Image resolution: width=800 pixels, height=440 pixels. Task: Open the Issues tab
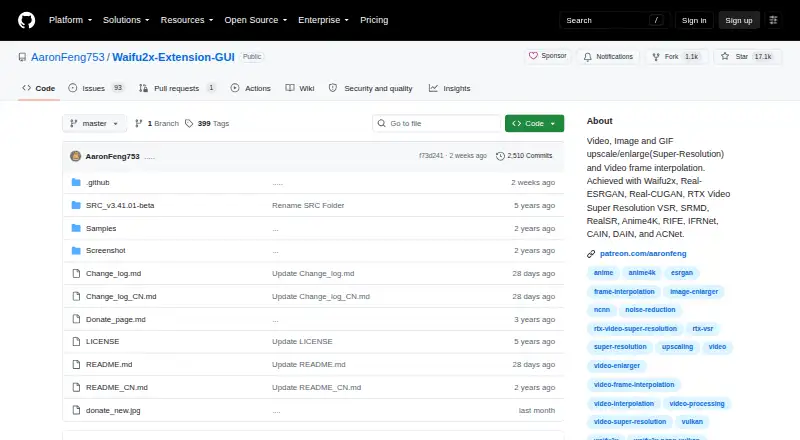[x=96, y=88]
